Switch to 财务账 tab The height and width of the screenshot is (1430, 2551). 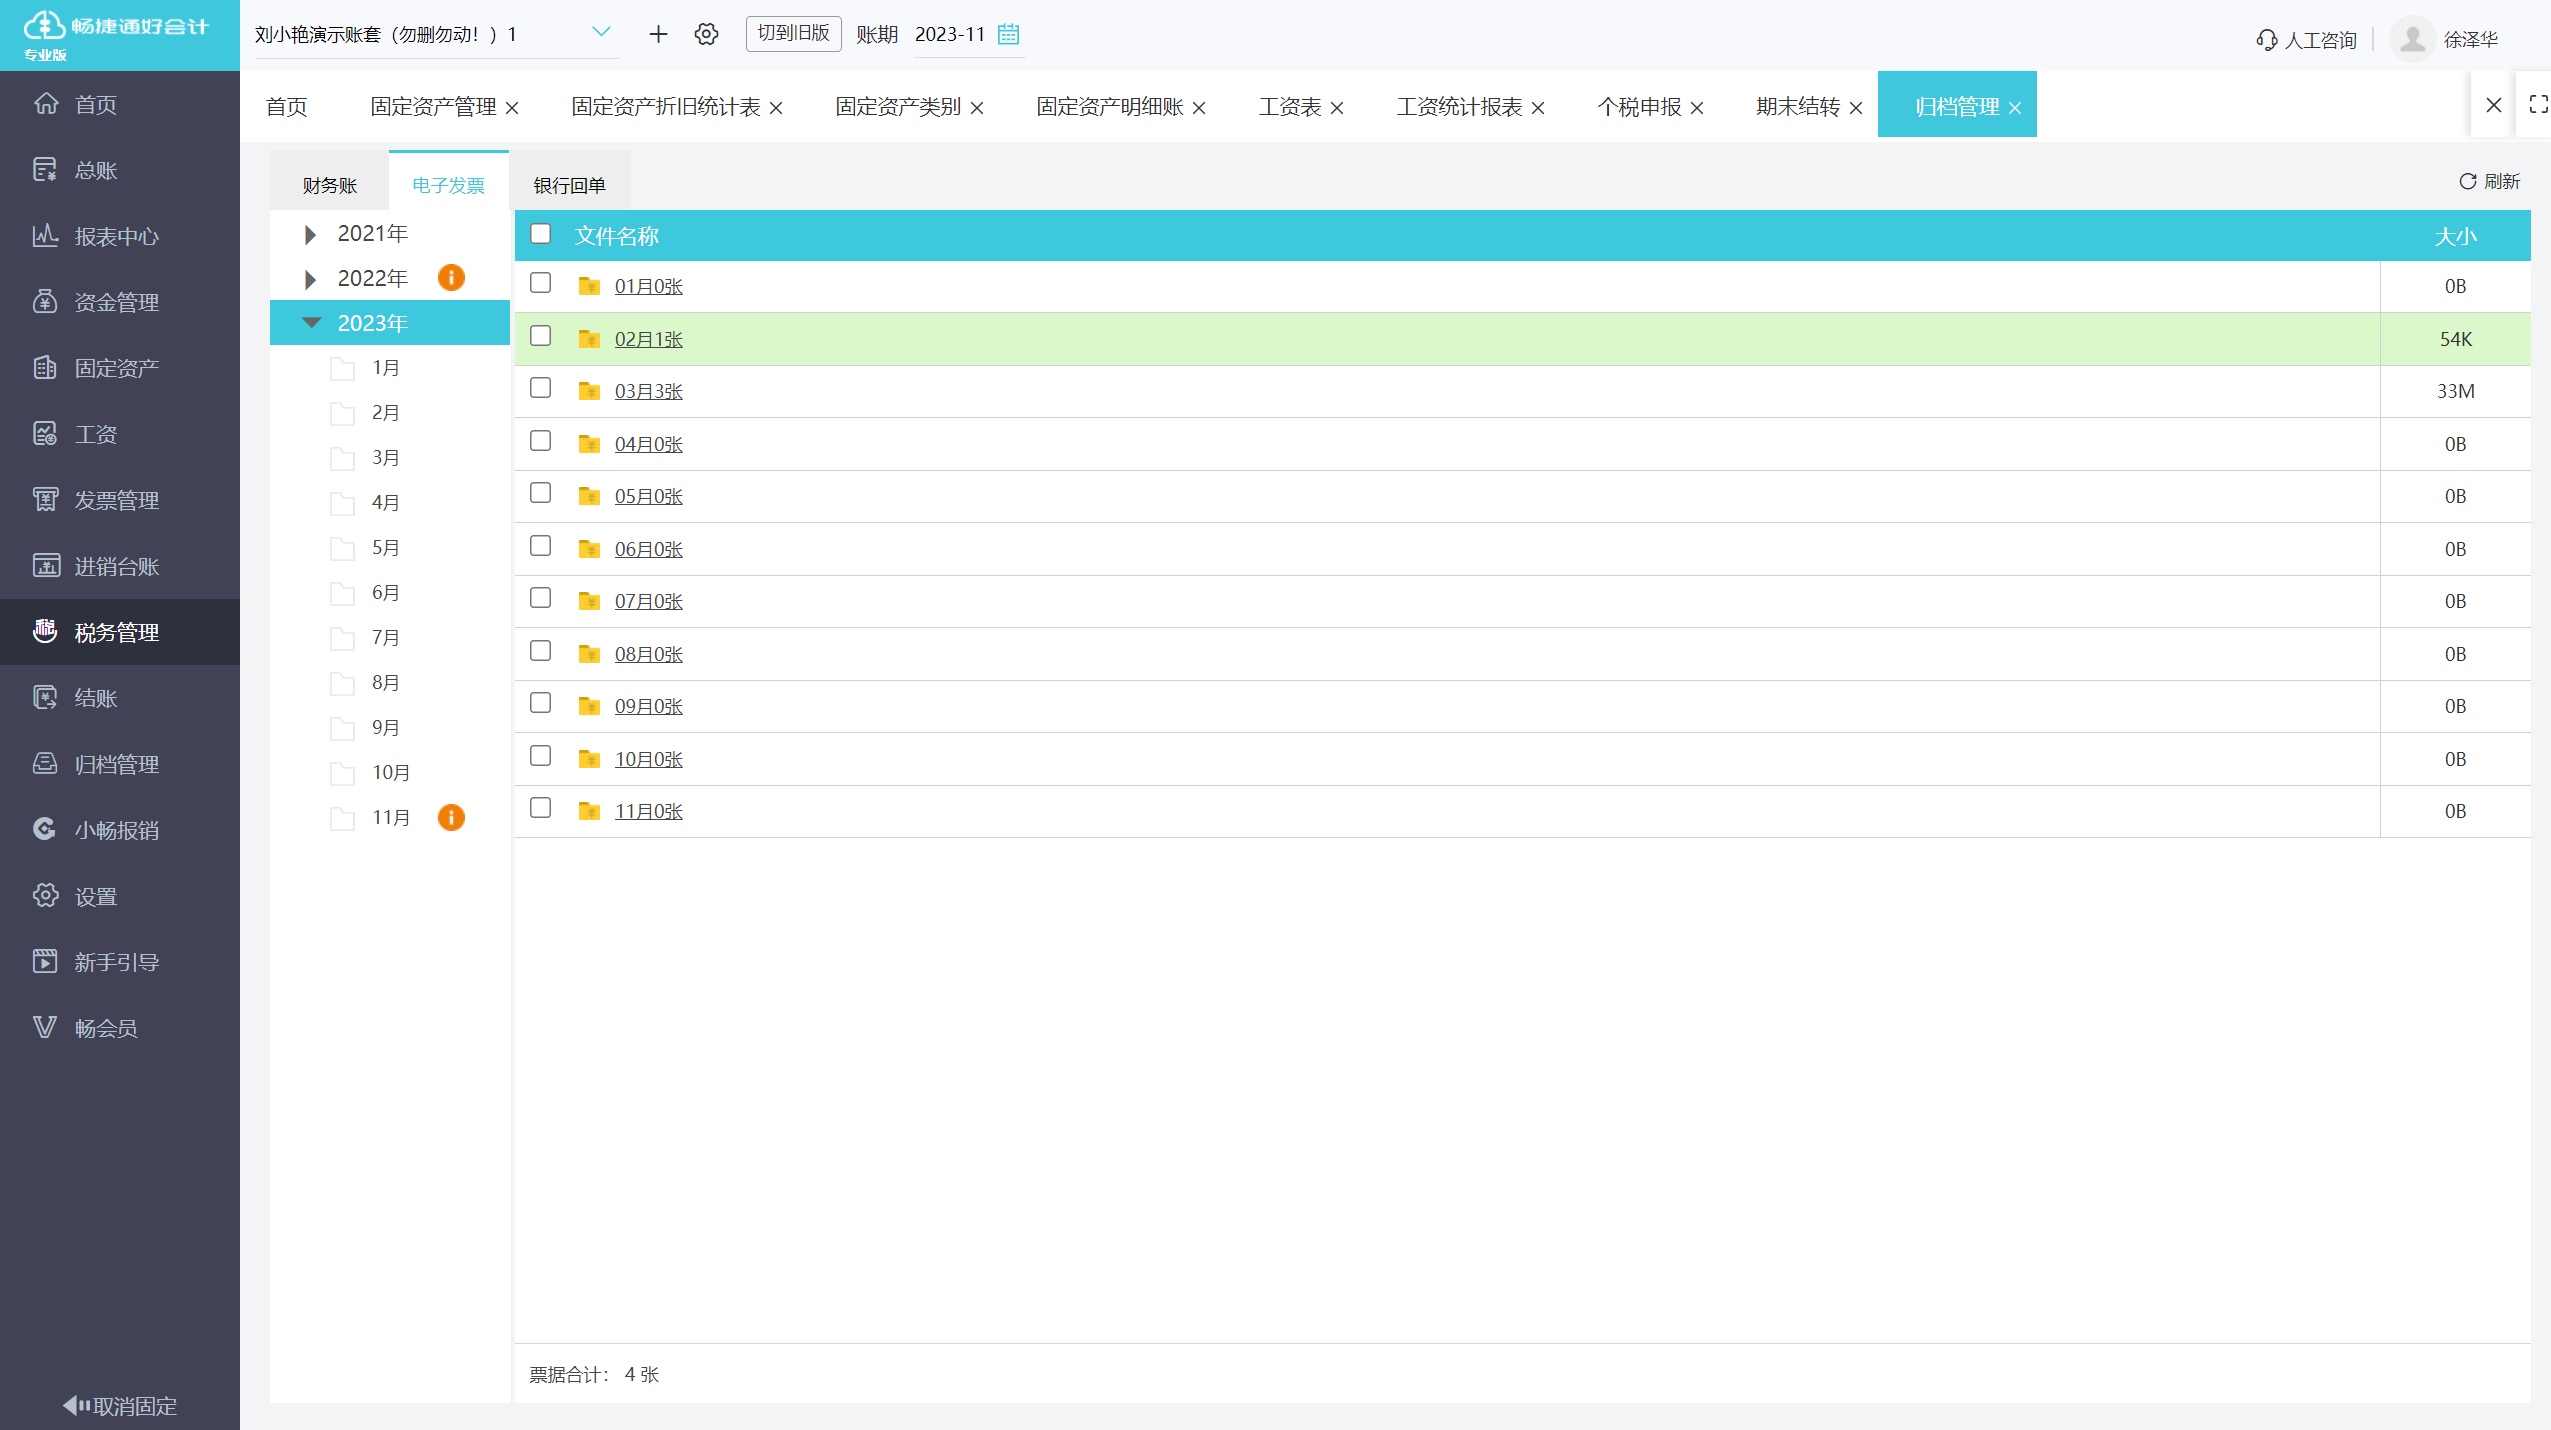pos(329,184)
